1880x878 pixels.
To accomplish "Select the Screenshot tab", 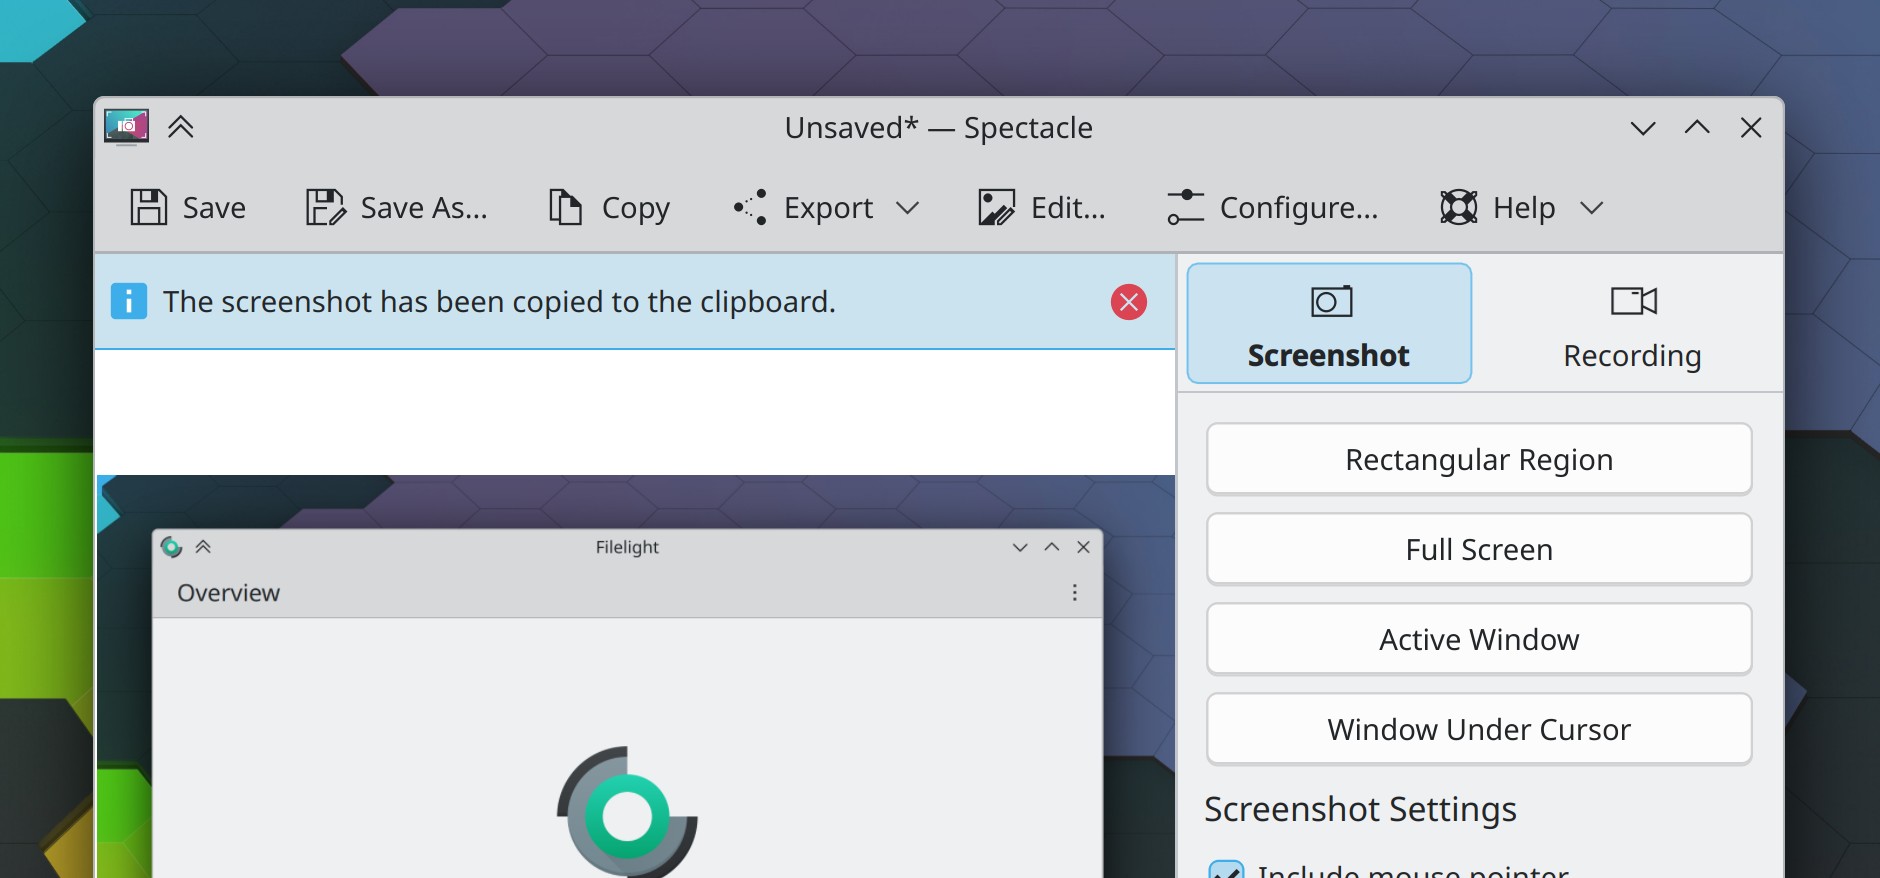I will tap(1328, 324).
